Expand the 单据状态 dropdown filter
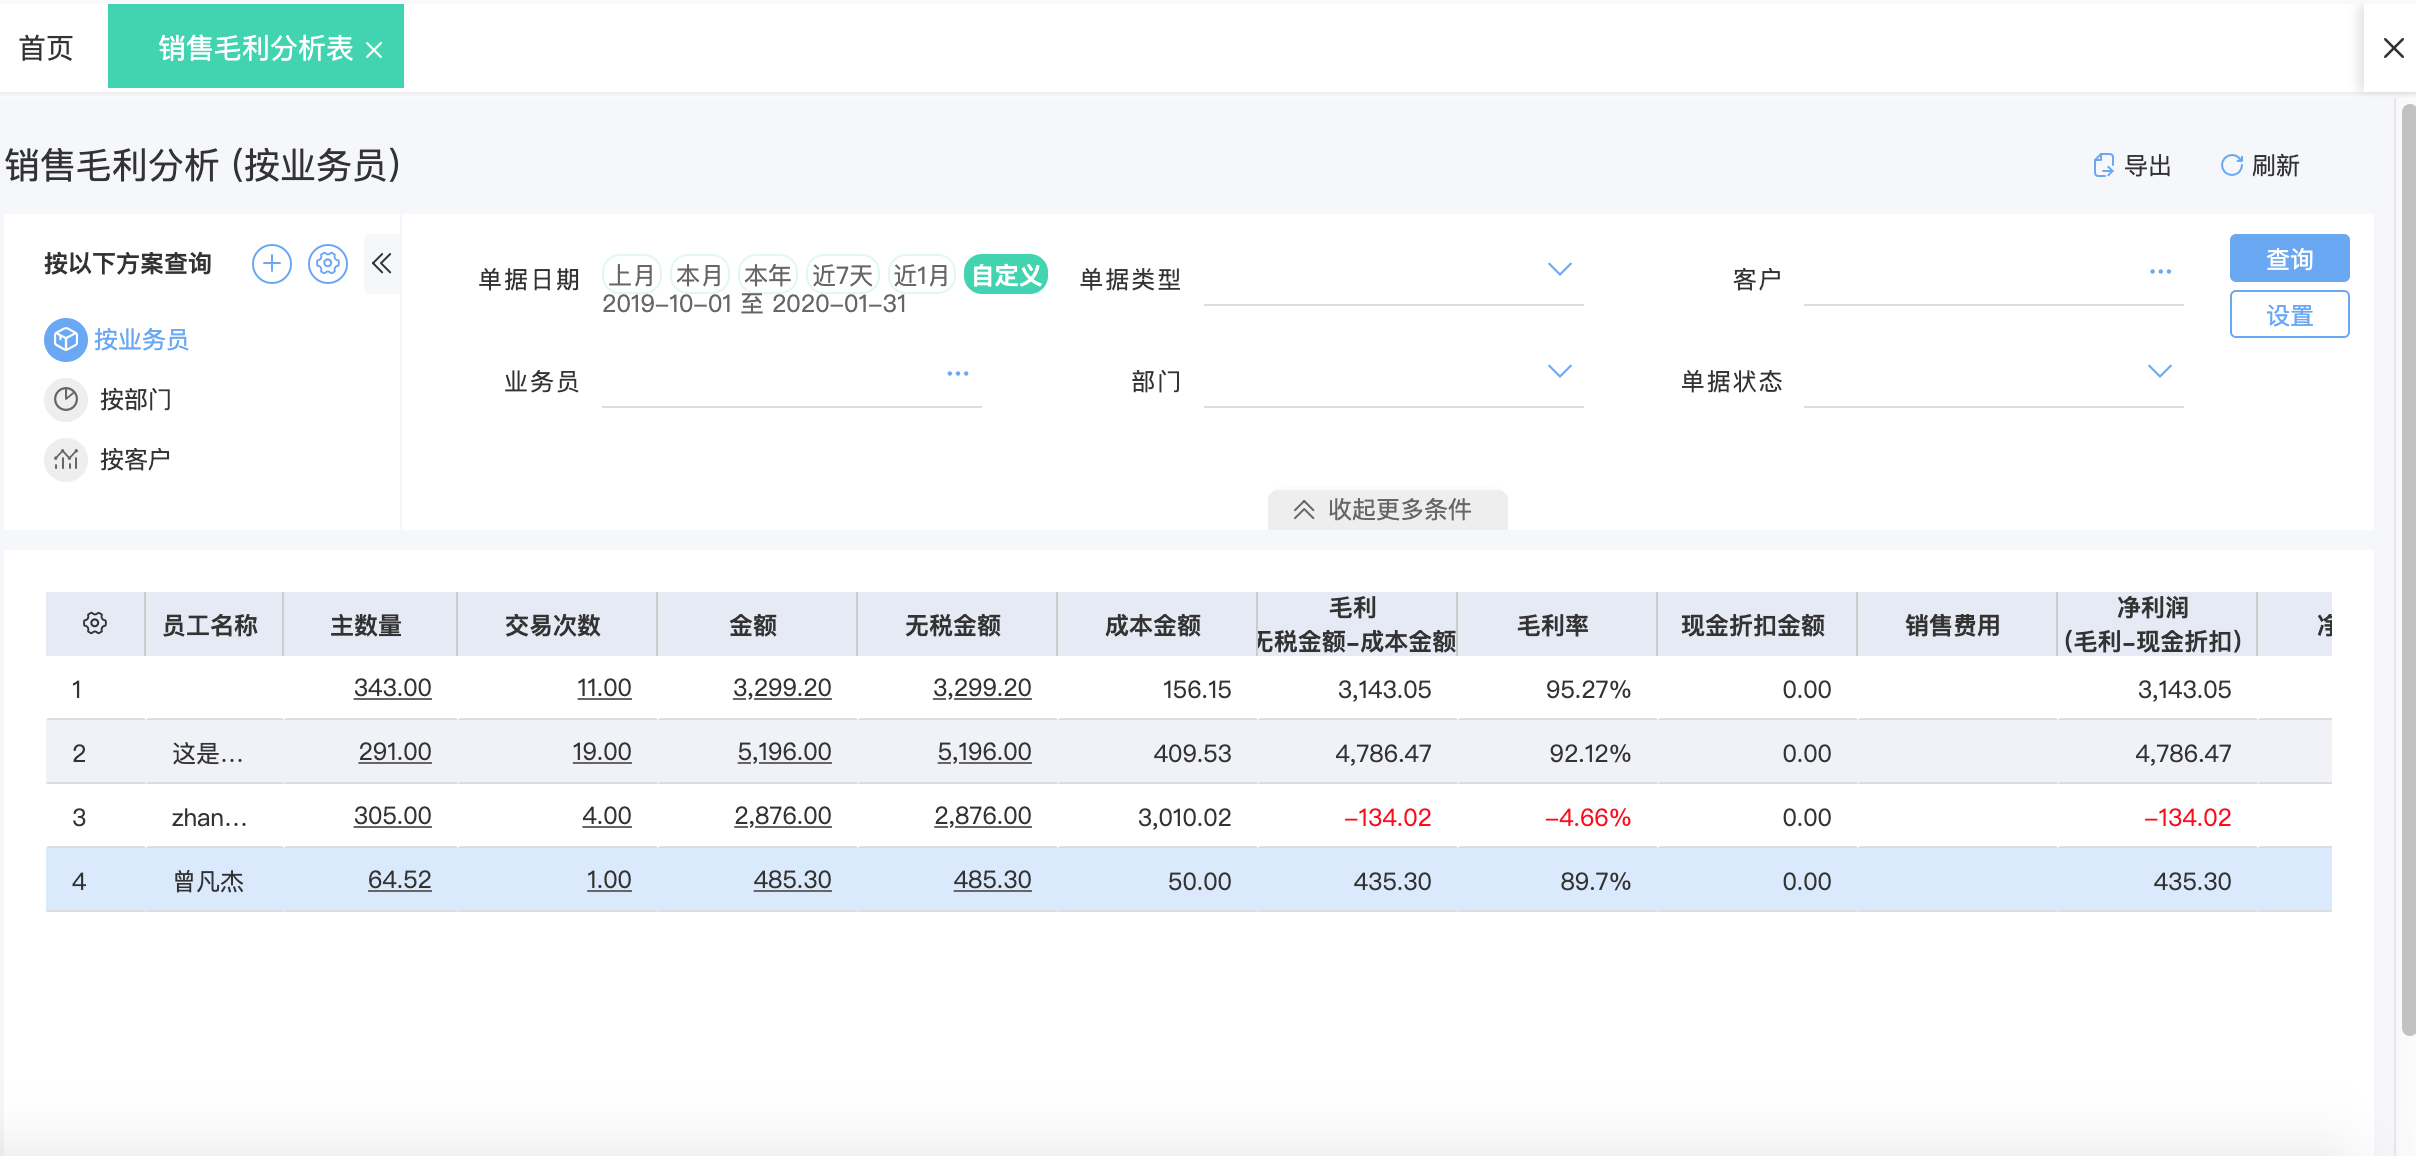2416x1156 pixels. click(2157, 375)
